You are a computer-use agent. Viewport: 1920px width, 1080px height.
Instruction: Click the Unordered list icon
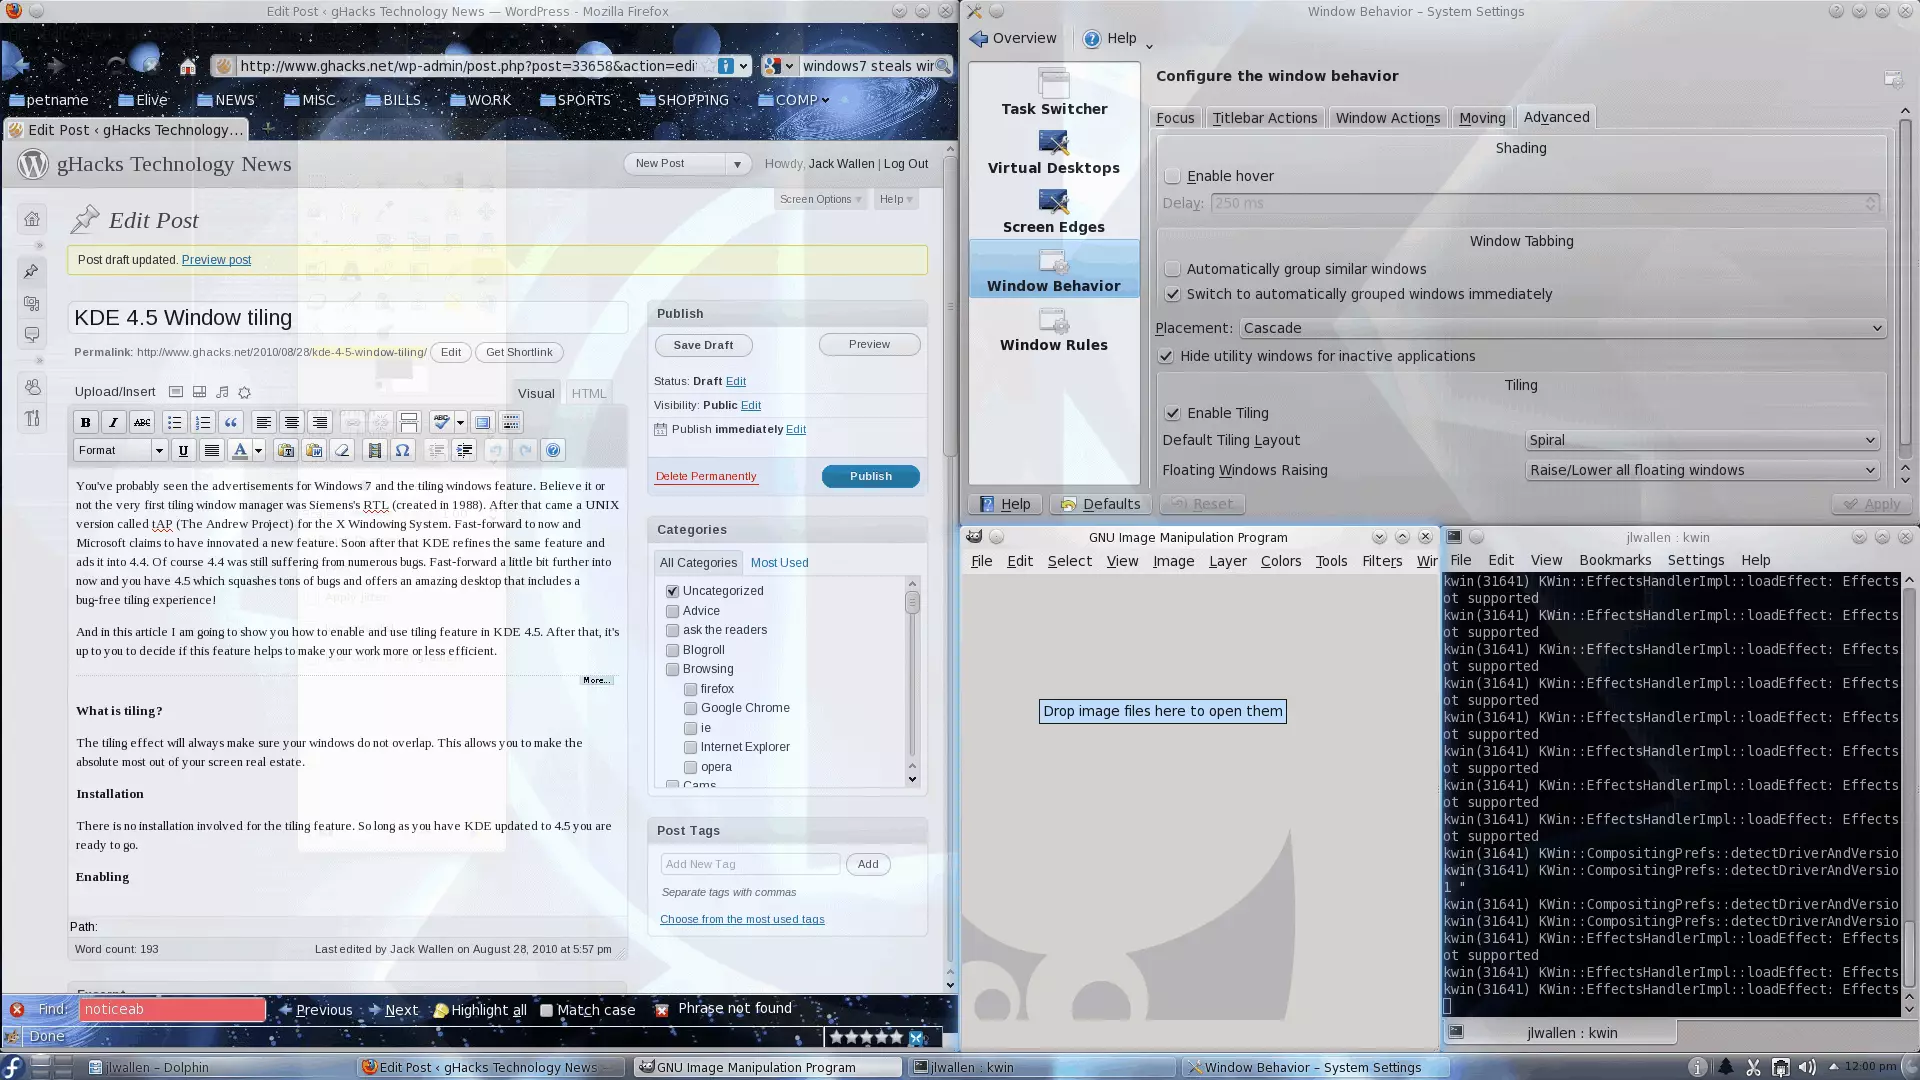click(174, 422)
